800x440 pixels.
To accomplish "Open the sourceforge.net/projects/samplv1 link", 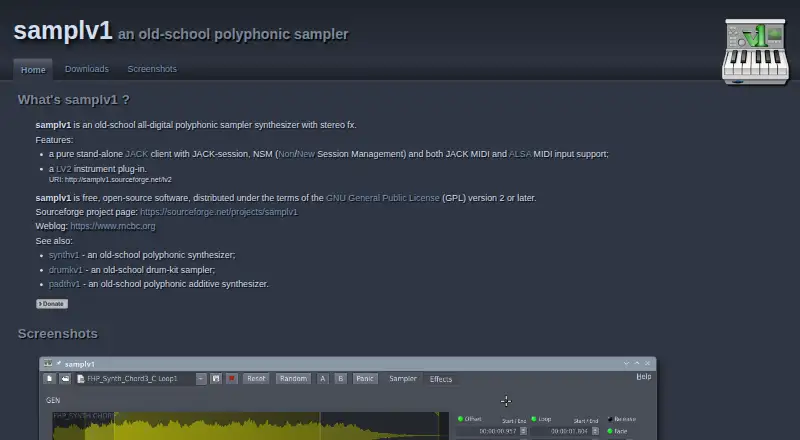I will pyautogui.click(x=219, y=212).
